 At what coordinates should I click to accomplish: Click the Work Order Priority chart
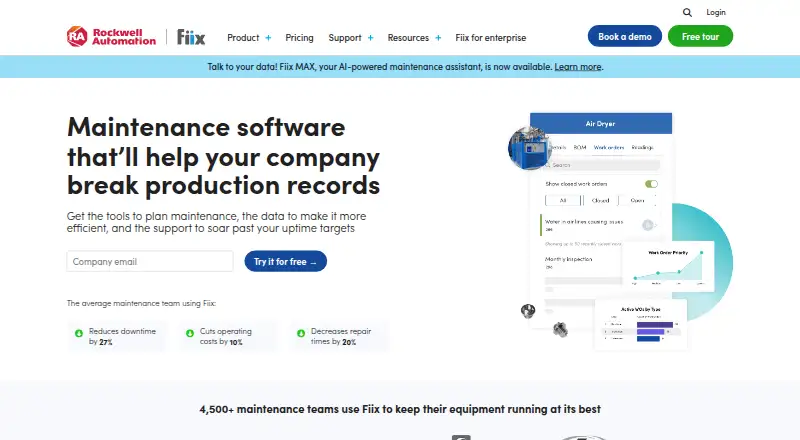(668, 266)
